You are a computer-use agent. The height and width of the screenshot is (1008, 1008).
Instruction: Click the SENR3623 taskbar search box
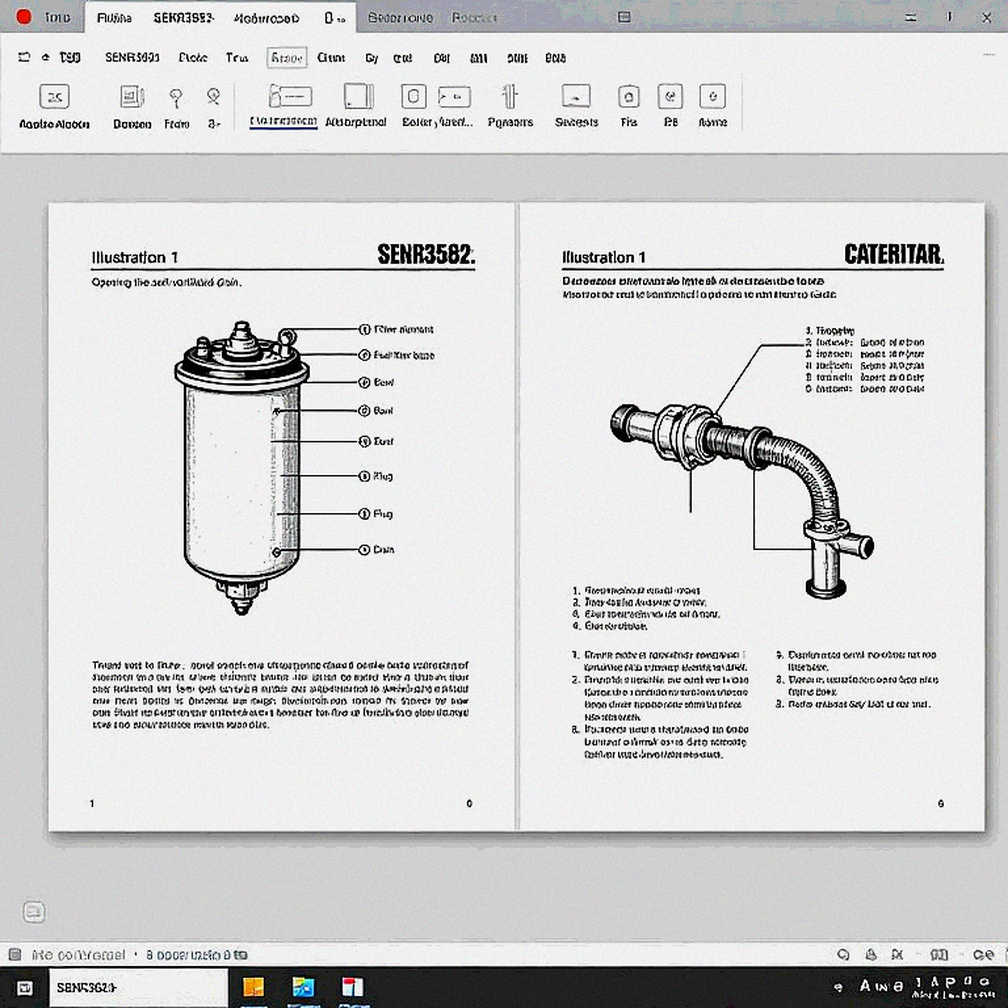coord(139,987)
